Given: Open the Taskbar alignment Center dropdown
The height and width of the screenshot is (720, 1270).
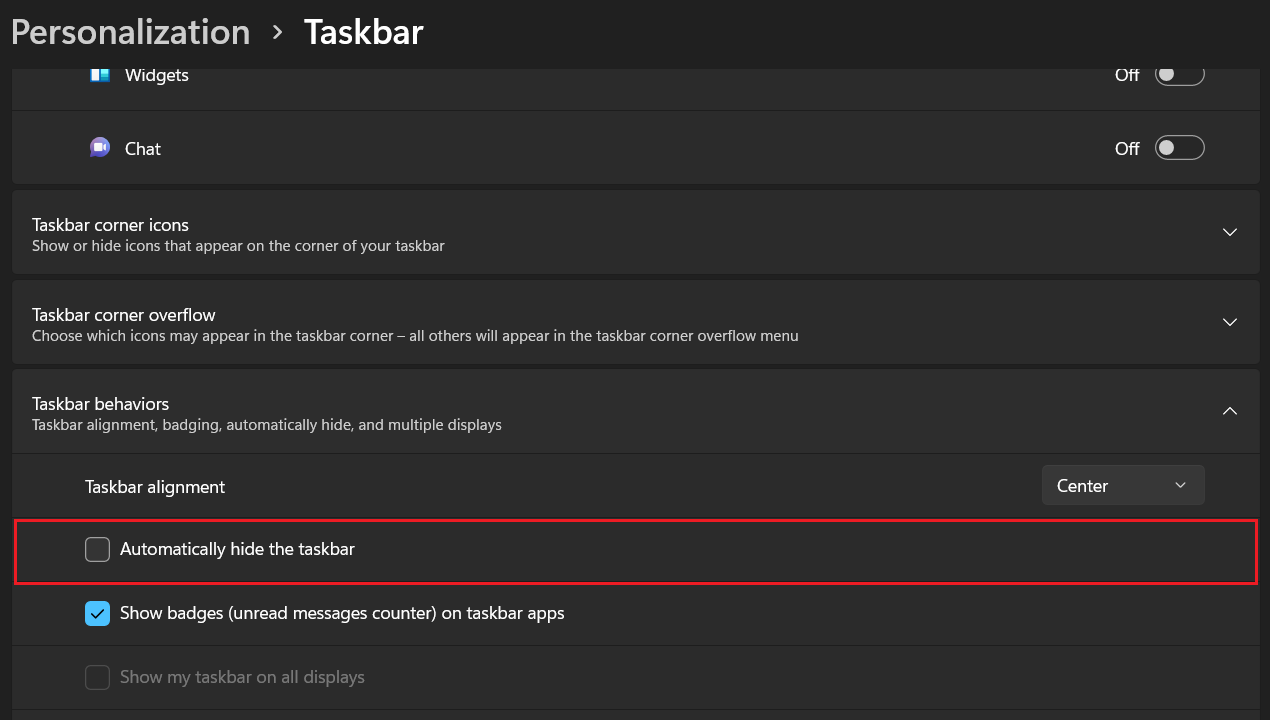Looking at the screenshot, I should point(1122,486).
